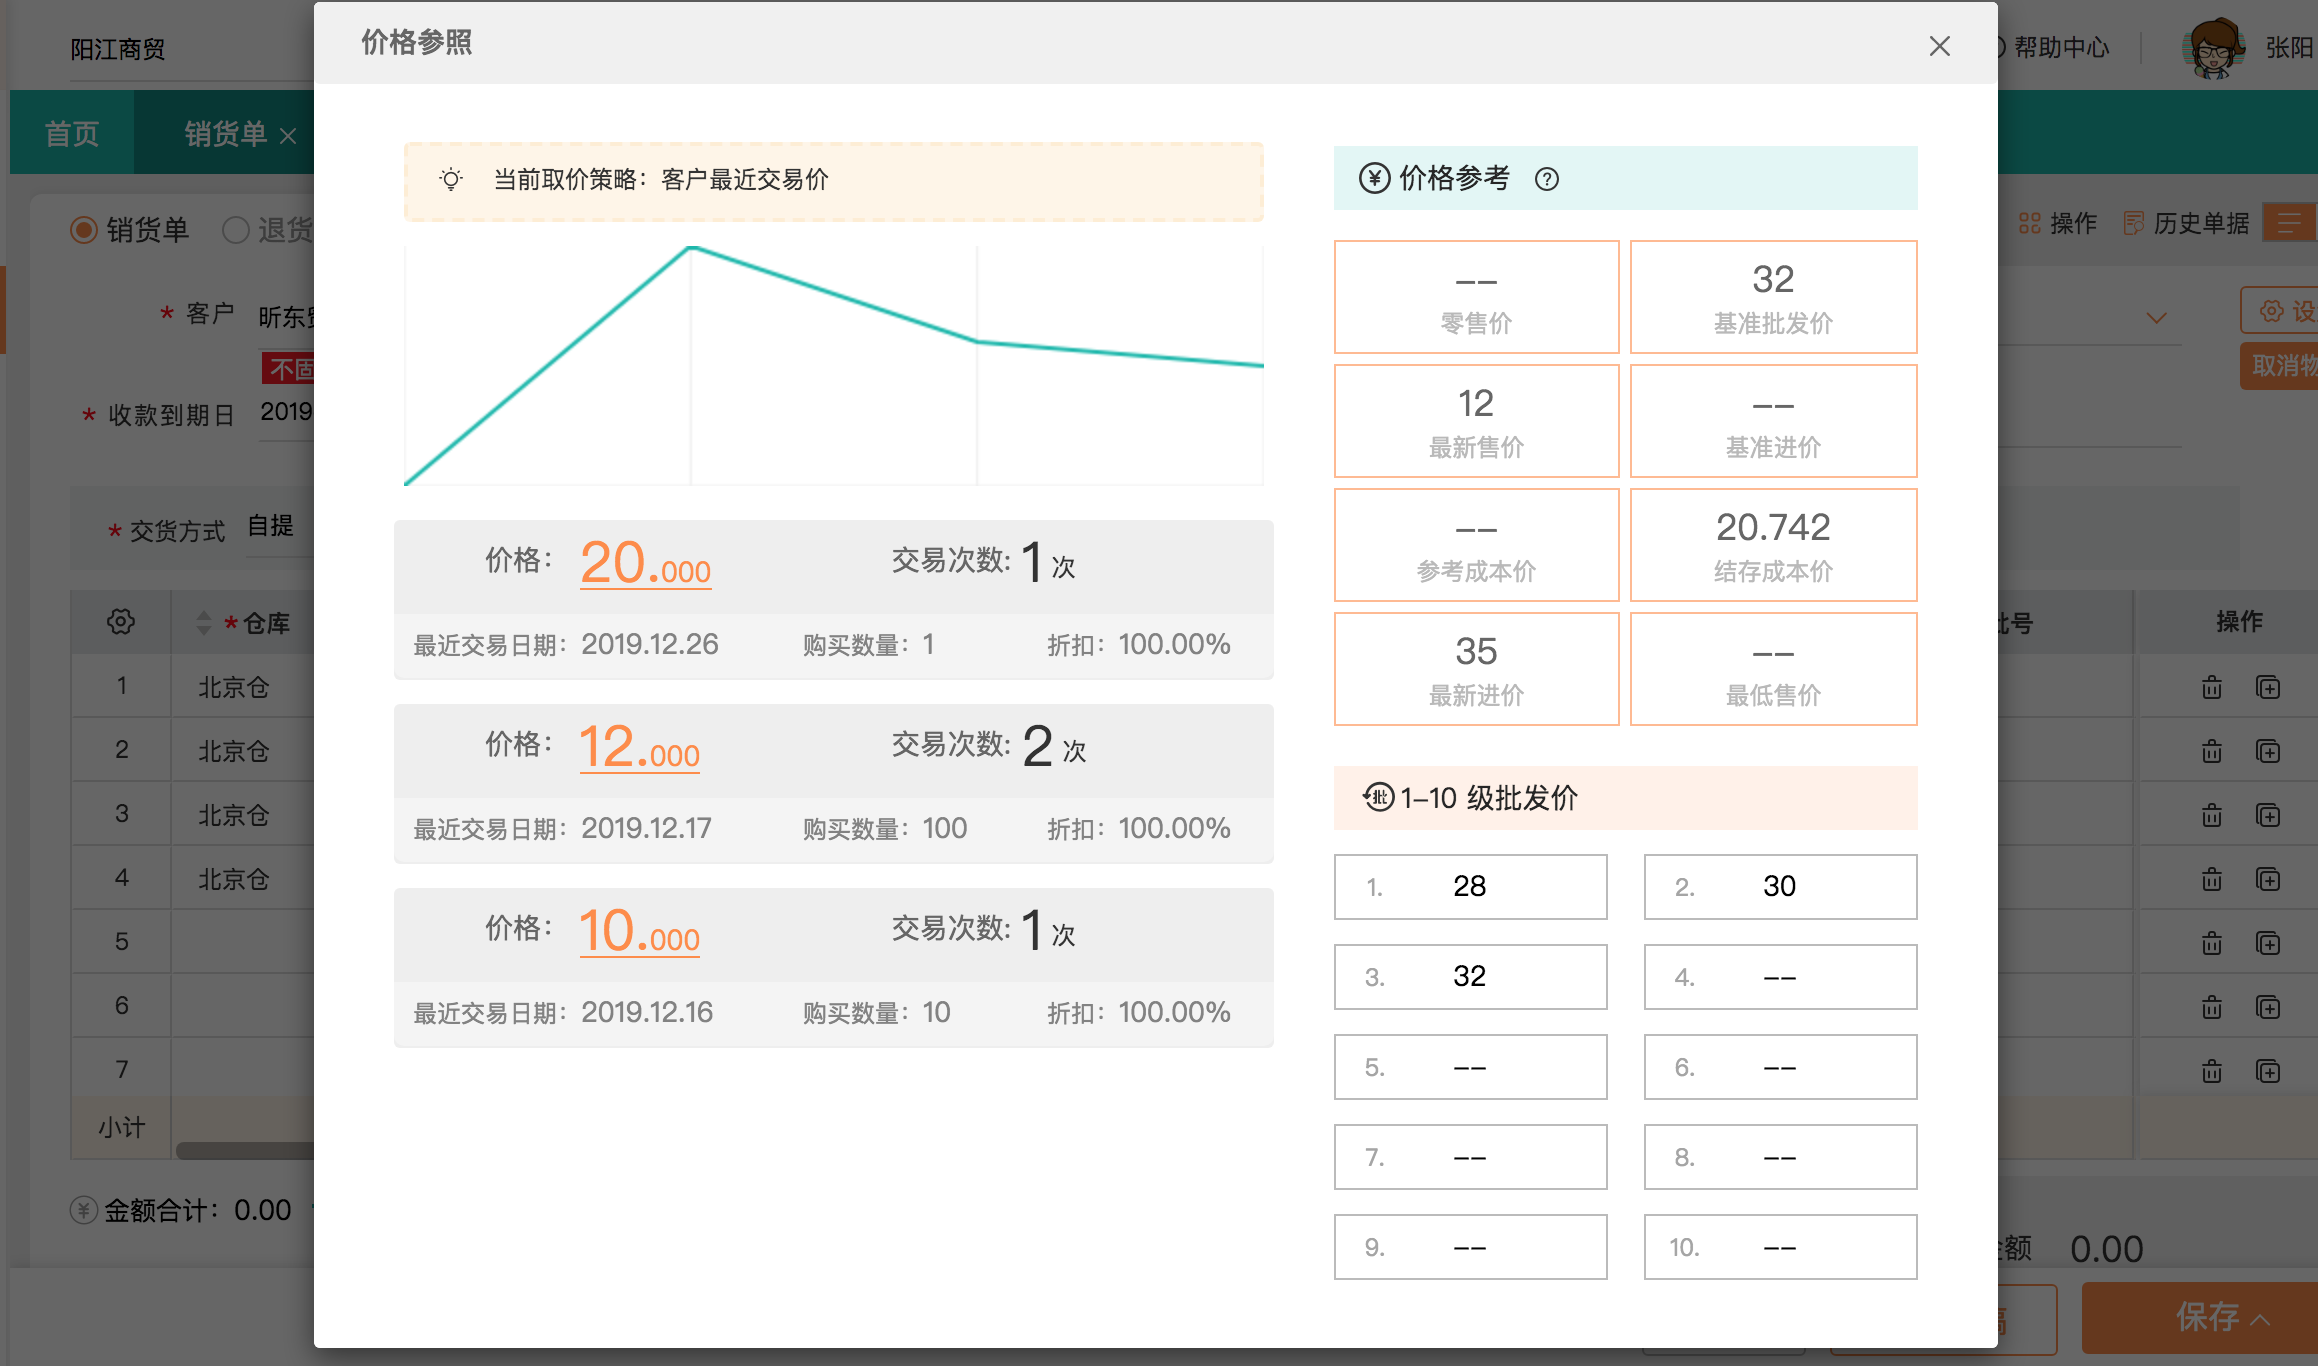The image size is (2318, 1366).
Task: Click 结存成本价 value 20.742
Action: tap(1770, 529)
